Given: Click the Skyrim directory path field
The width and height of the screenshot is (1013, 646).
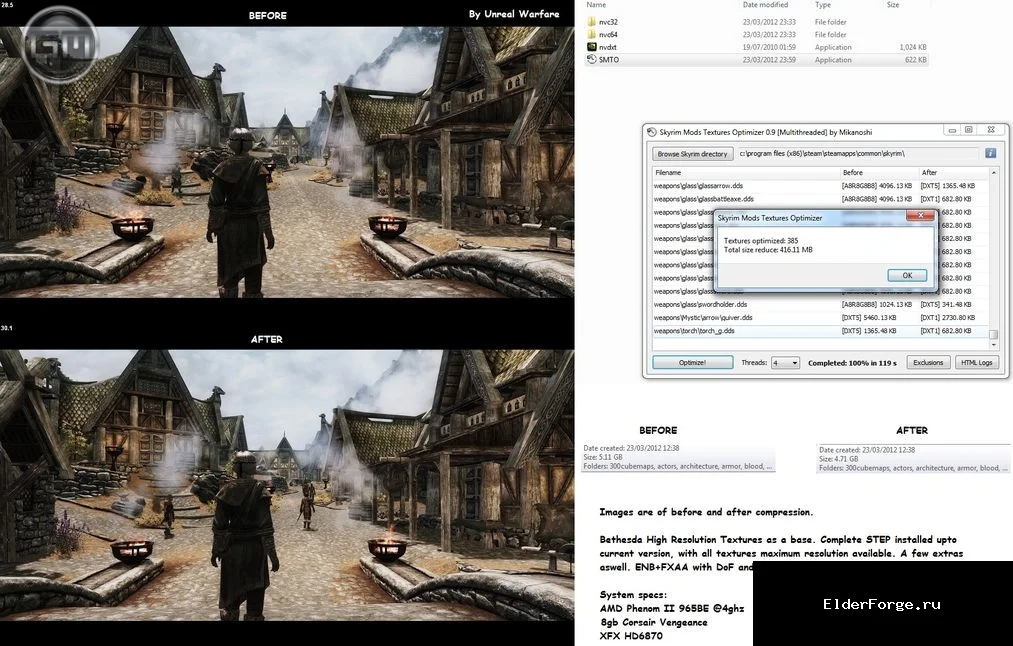Looking at the screenshot, I should click(857, 154).
